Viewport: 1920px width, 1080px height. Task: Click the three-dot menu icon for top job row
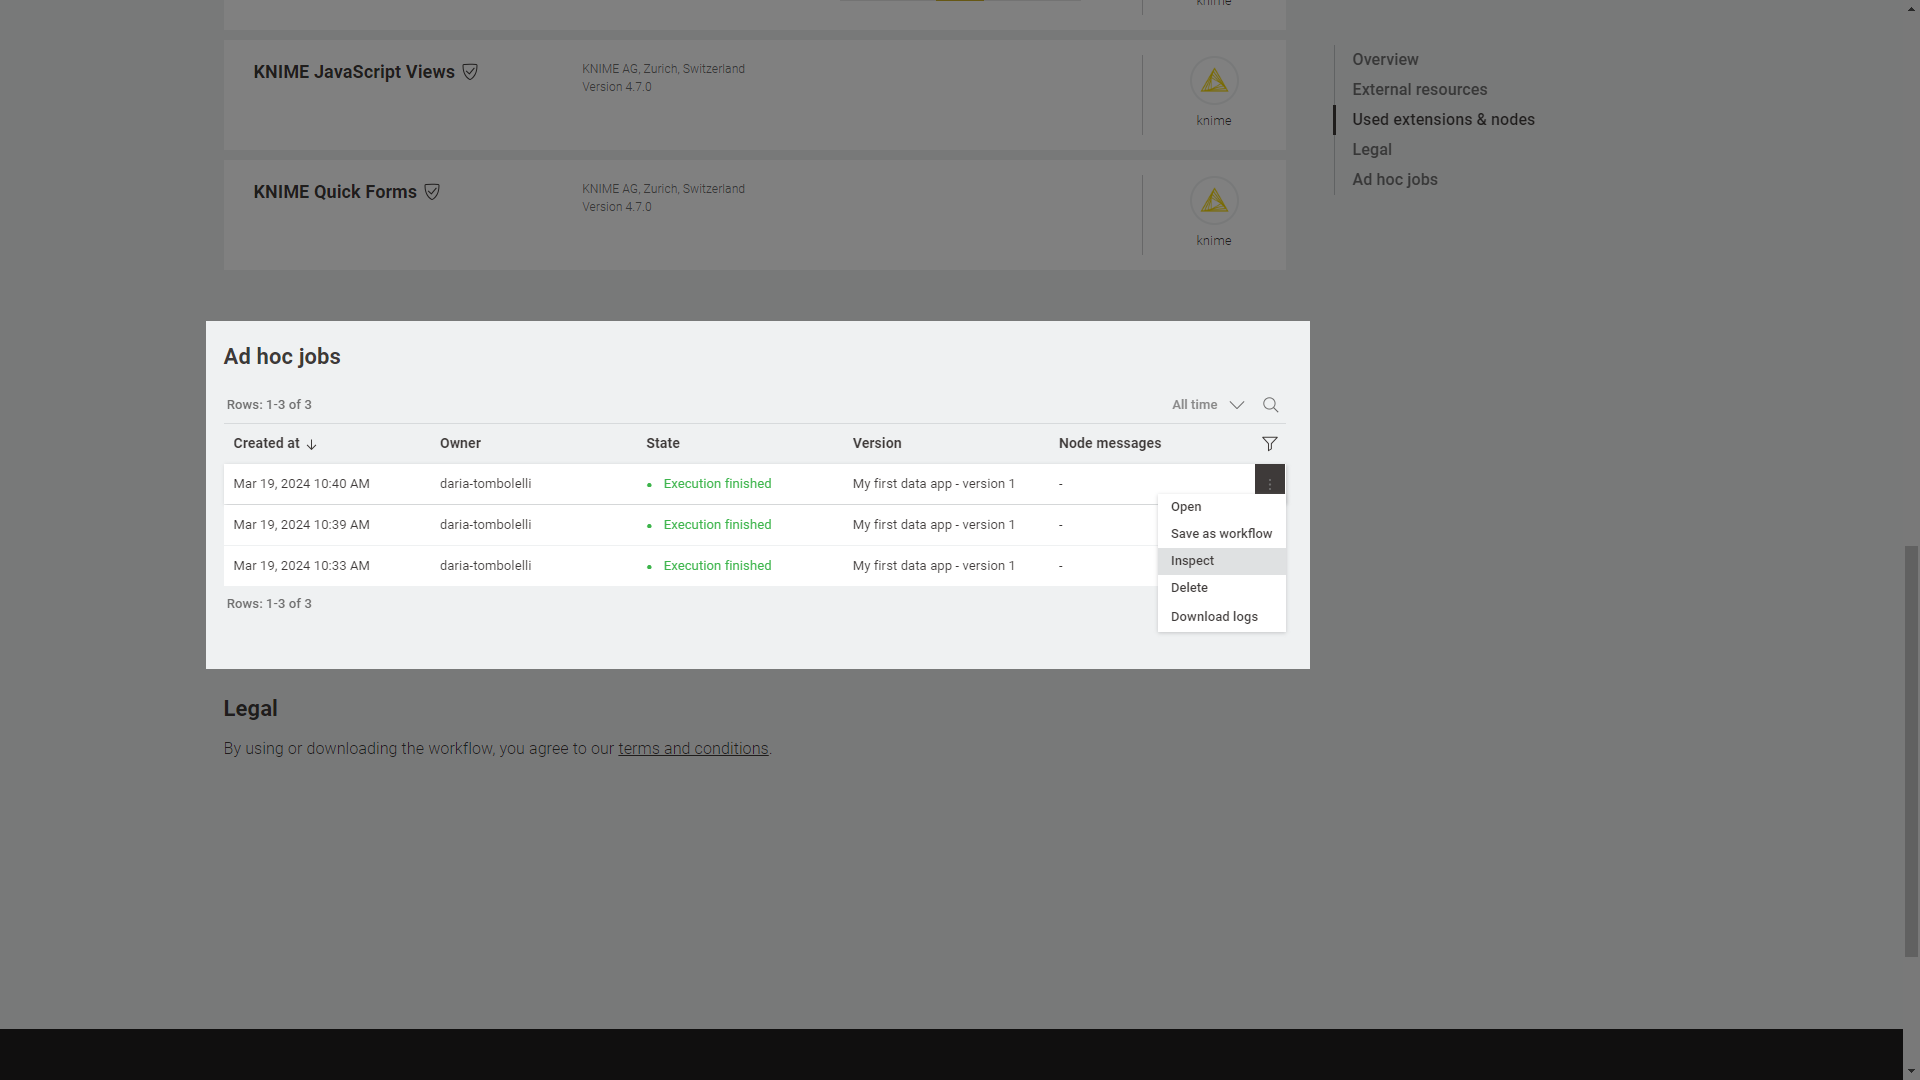pyautogui.click(x=1270, y=479)
